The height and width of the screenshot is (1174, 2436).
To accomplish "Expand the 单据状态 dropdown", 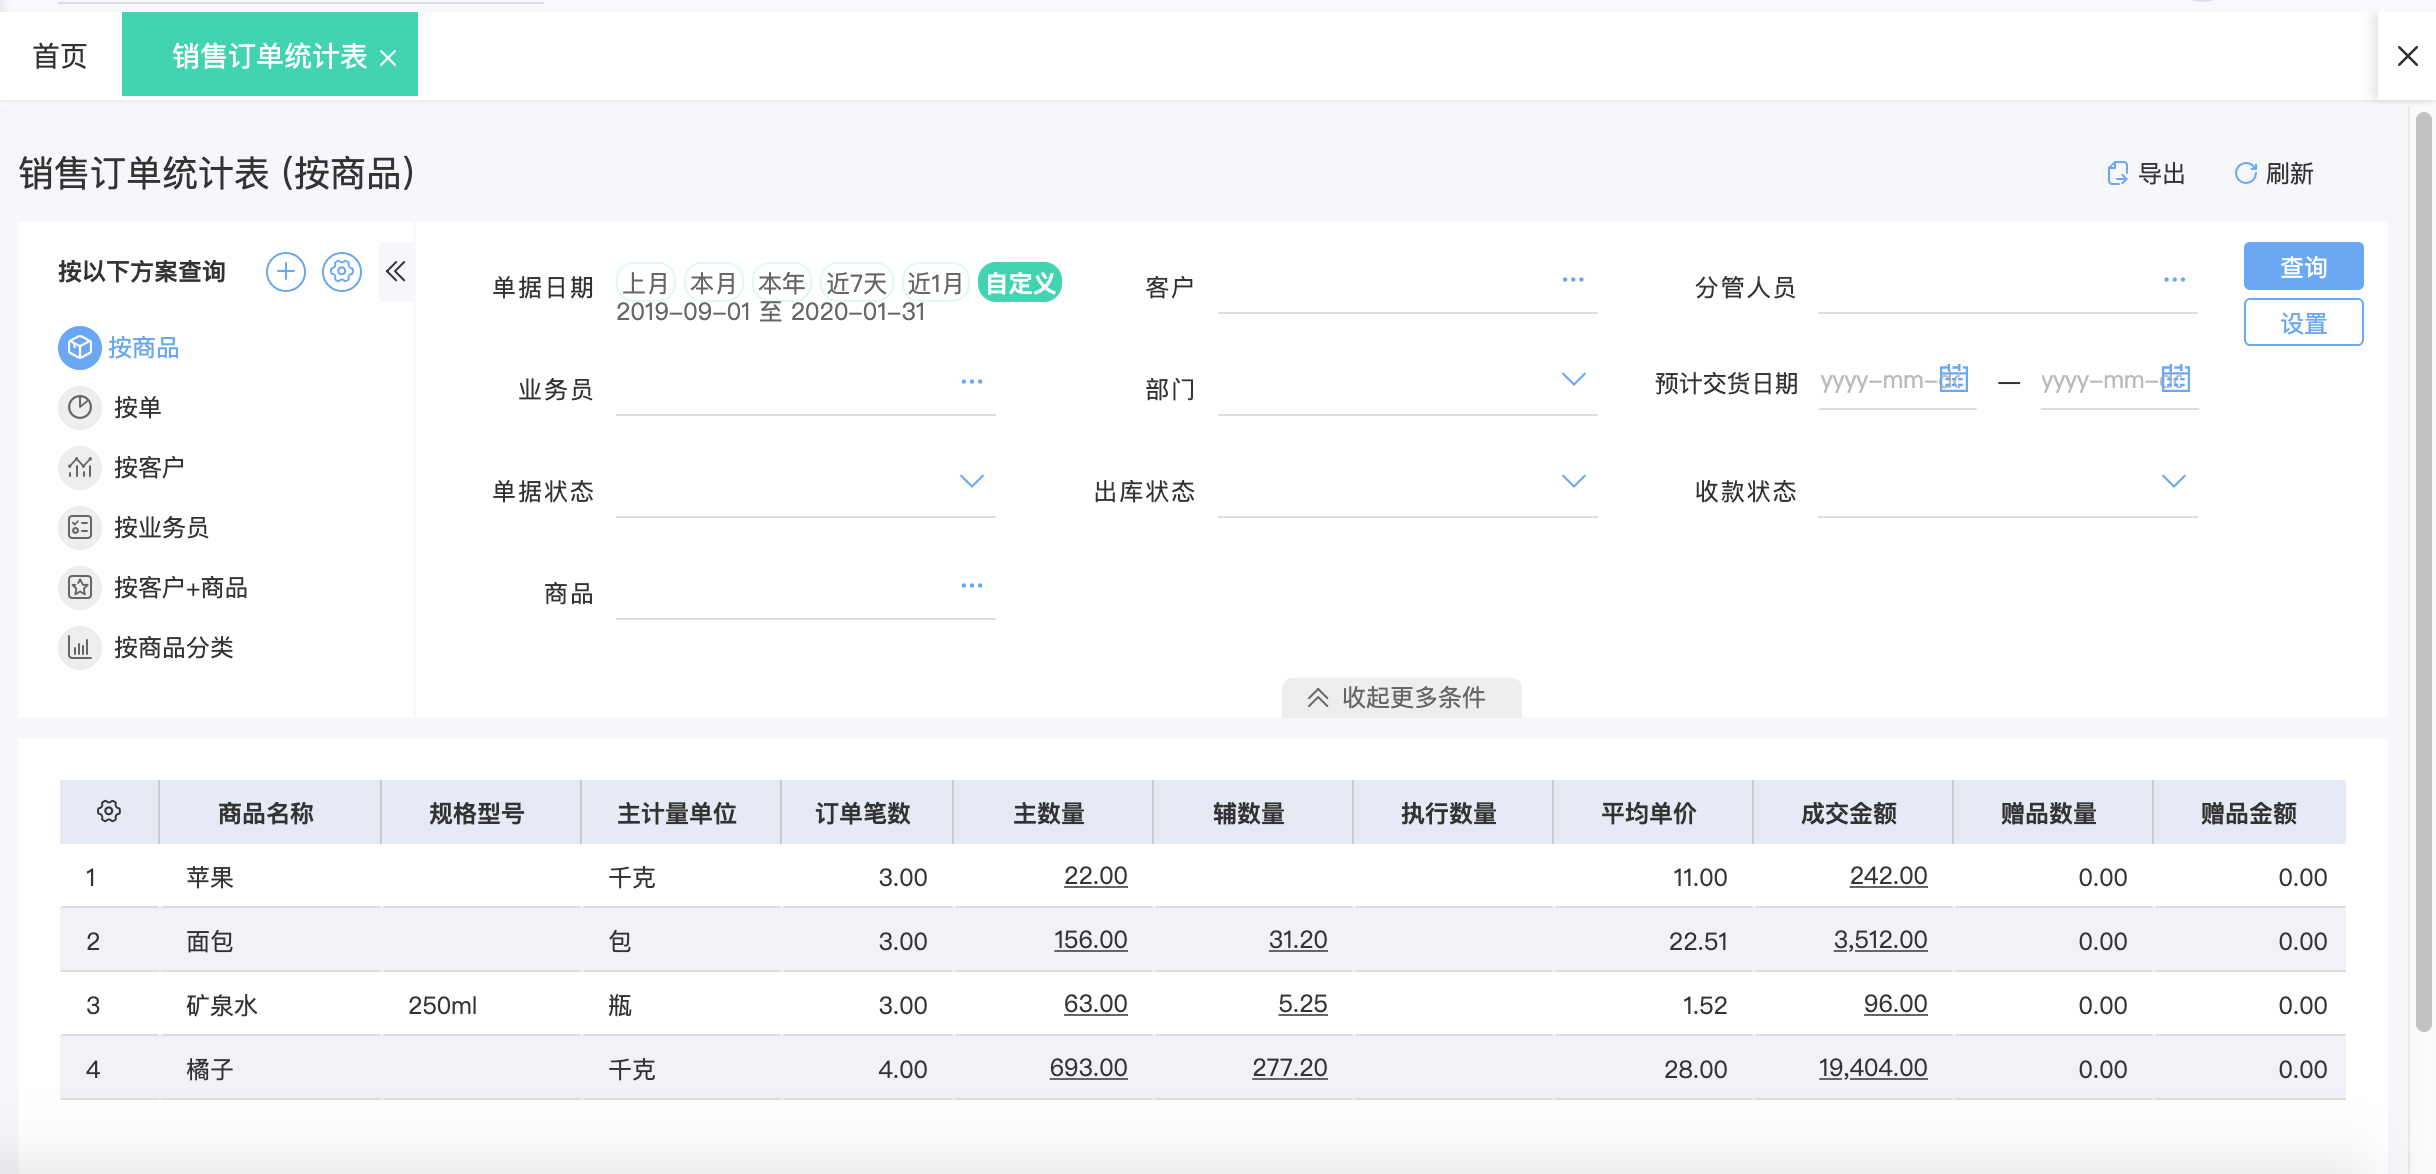I will pyautogui.click(x=974, y=485).
